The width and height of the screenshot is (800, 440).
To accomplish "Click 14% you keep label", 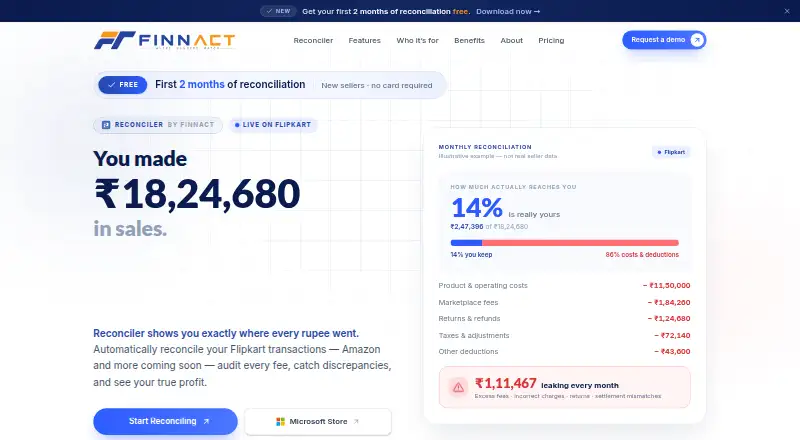I will point(471,255).
